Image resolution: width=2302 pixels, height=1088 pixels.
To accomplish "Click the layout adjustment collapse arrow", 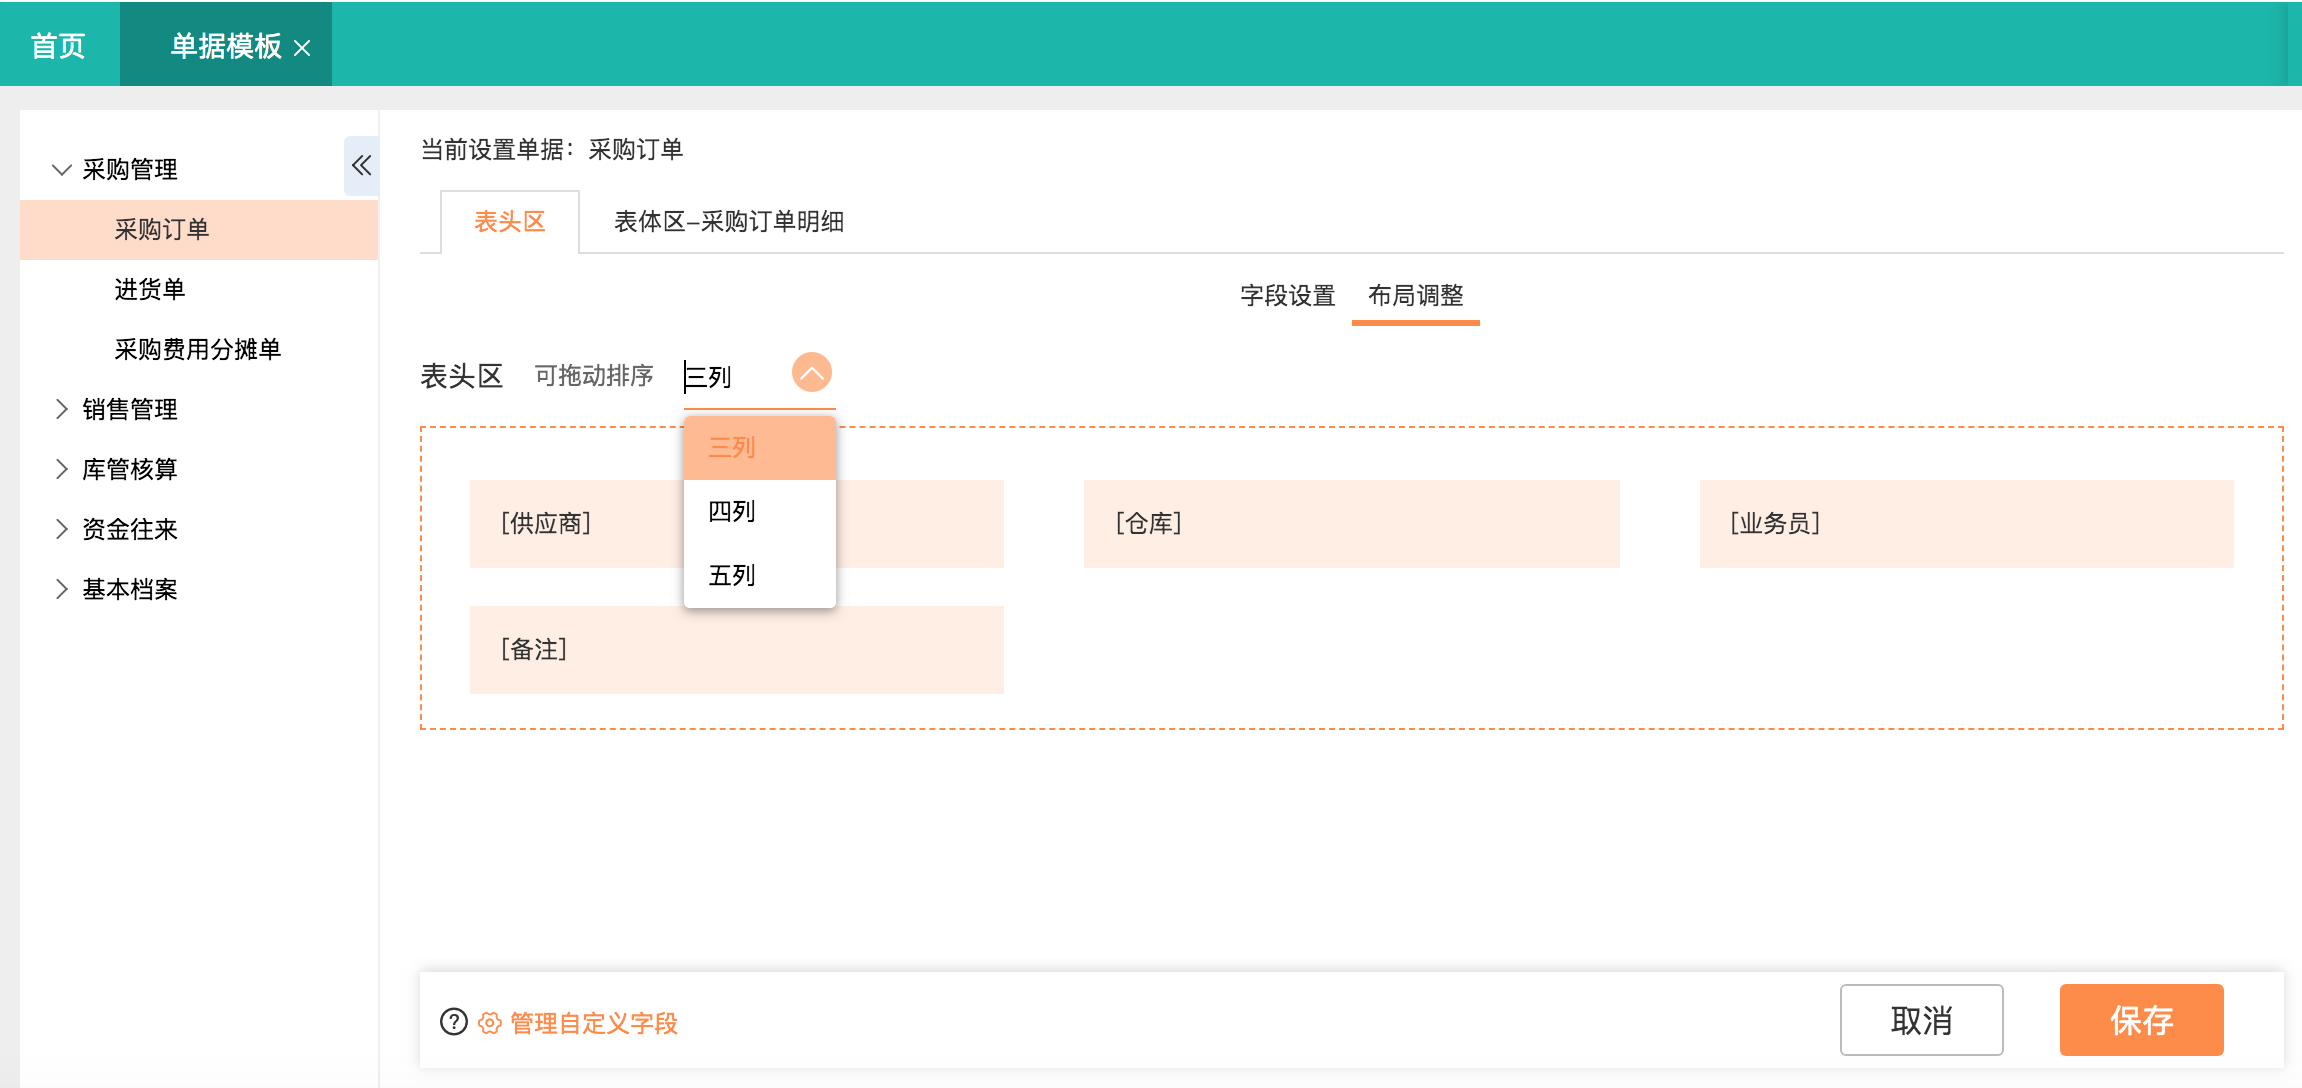I will point(812,373).
